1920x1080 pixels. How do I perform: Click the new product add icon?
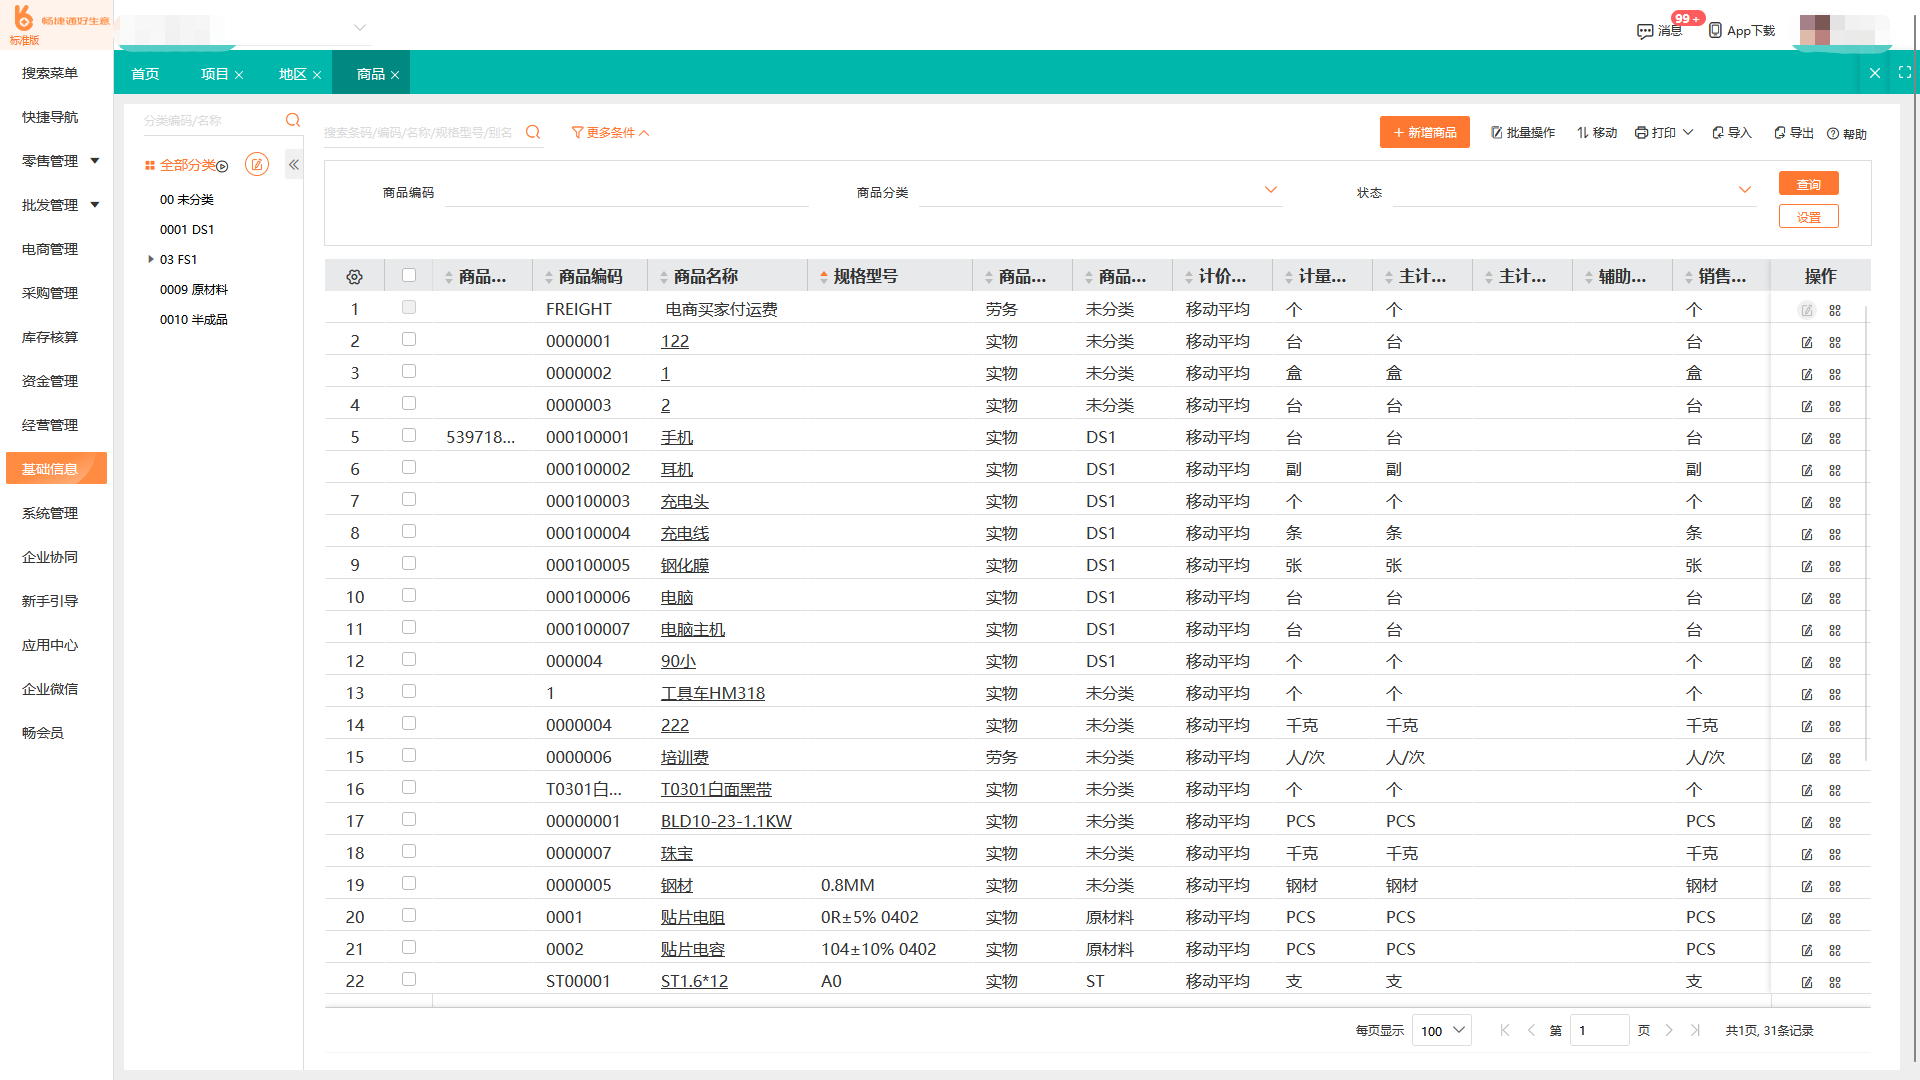pos(1424,131)
